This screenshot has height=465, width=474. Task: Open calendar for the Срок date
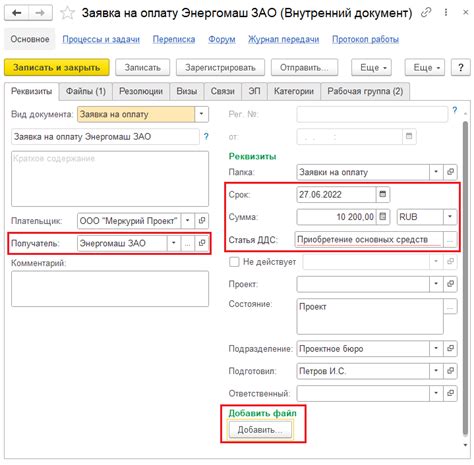point(383,194)
